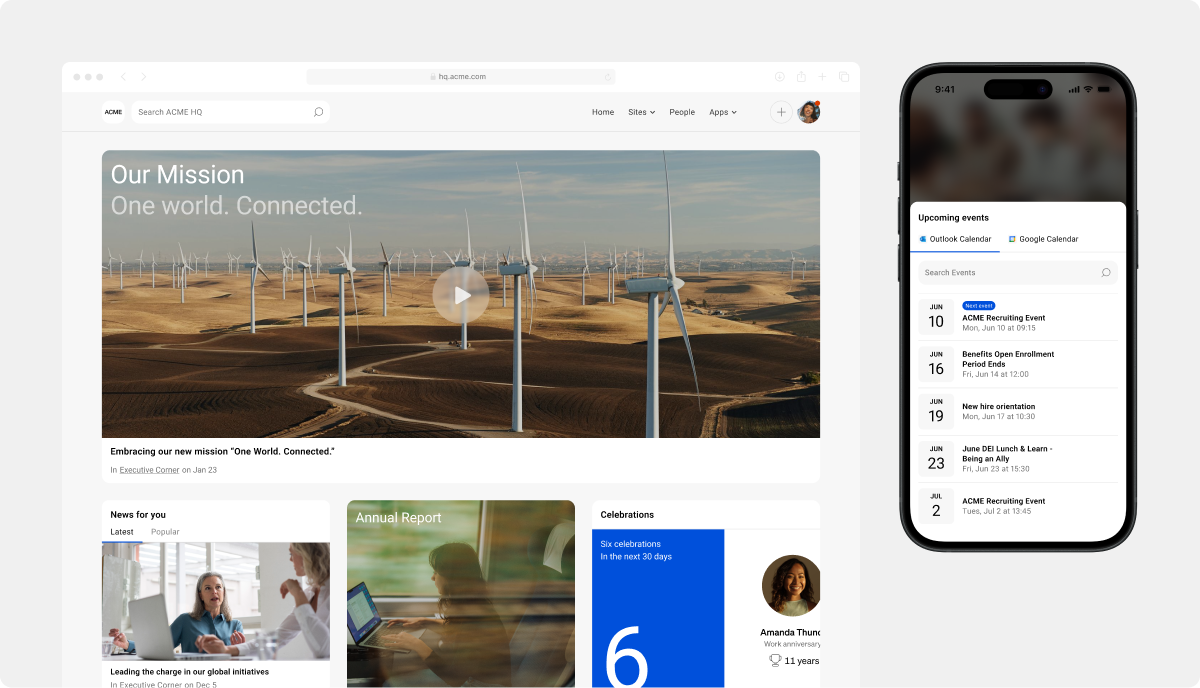Expand the Apps dropdown menu

(x=722, y=112)
